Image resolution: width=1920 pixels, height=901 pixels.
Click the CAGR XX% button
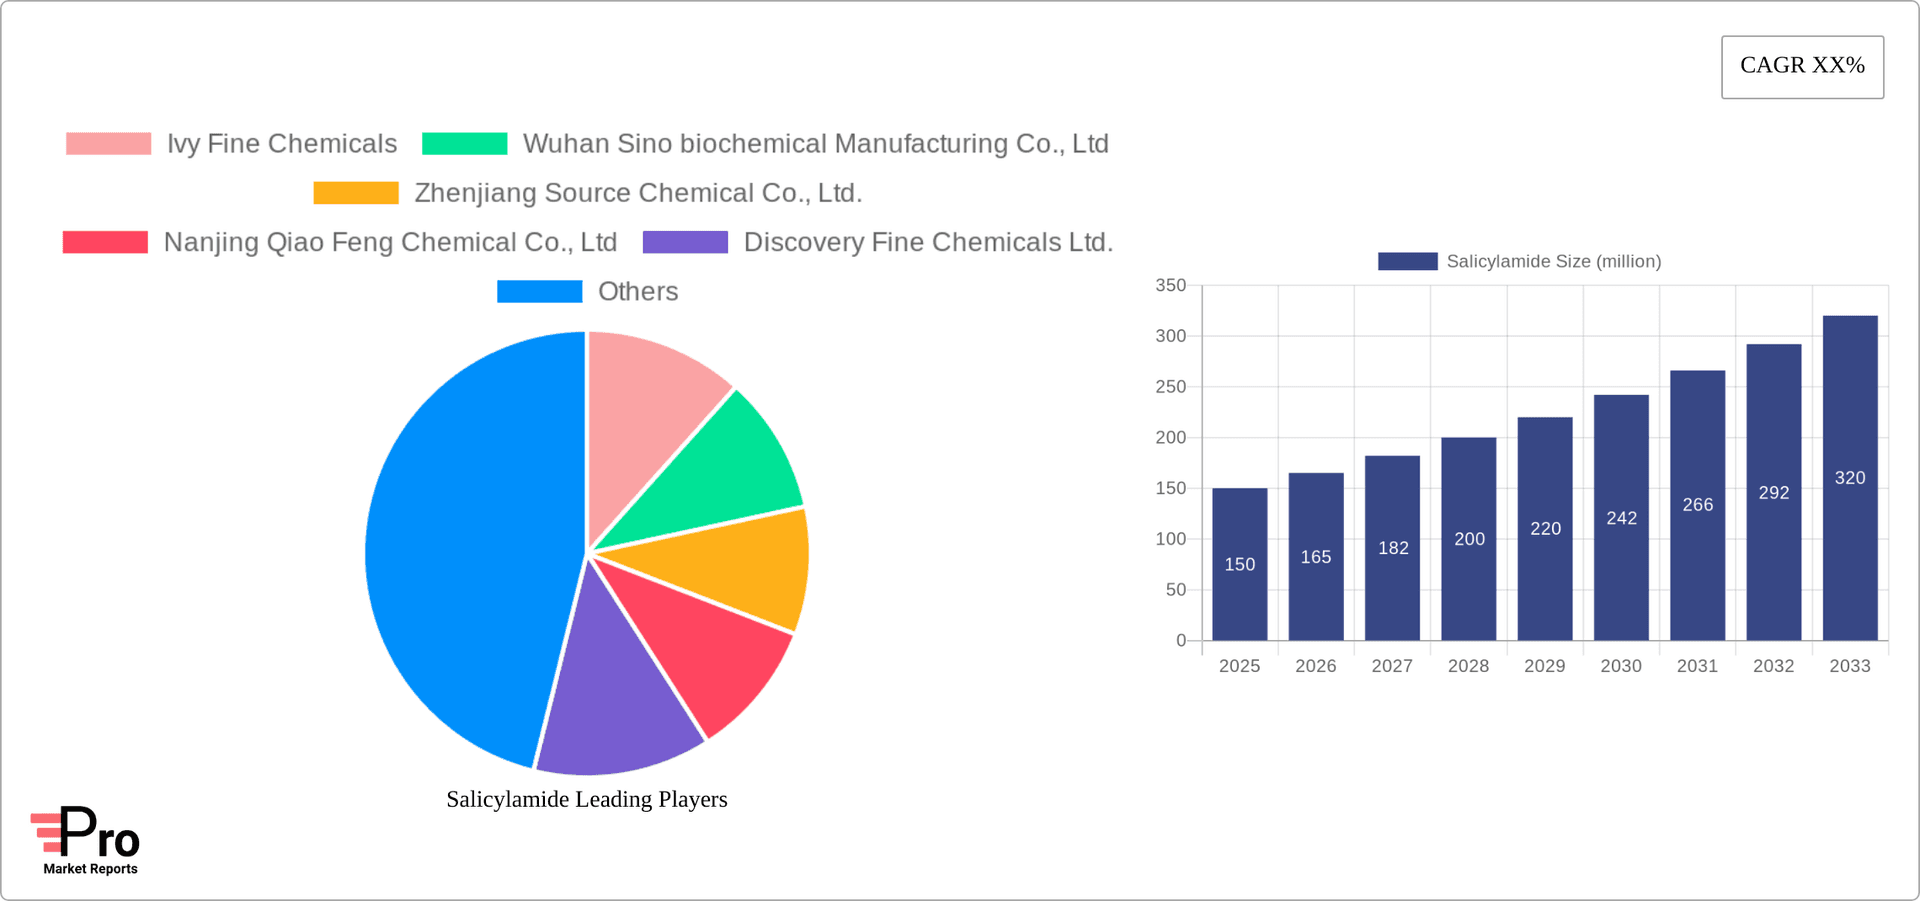coord(1802,66)
